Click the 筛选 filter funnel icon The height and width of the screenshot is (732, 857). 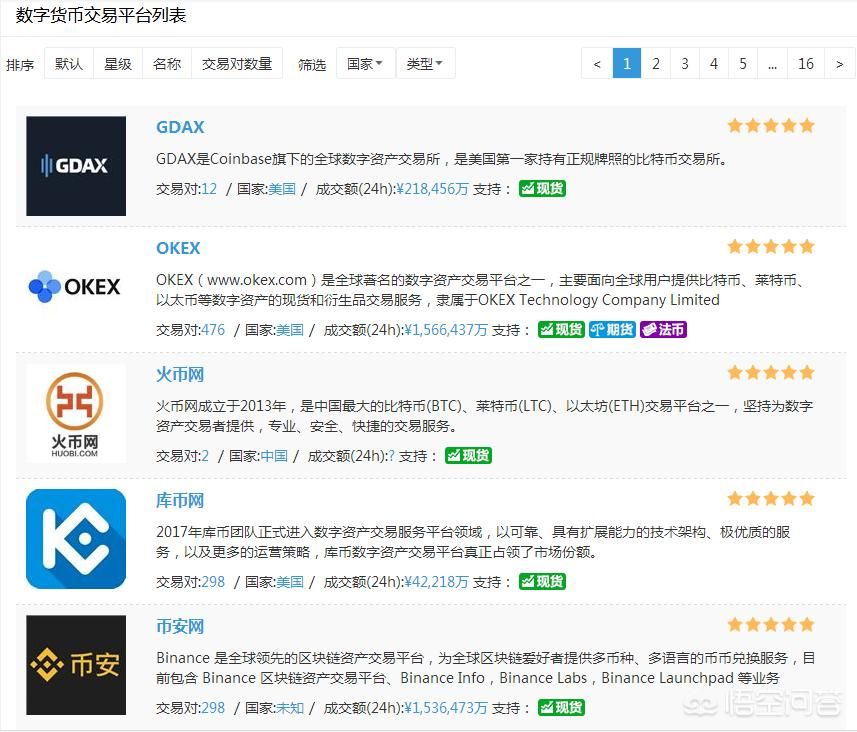pos(311,63)
